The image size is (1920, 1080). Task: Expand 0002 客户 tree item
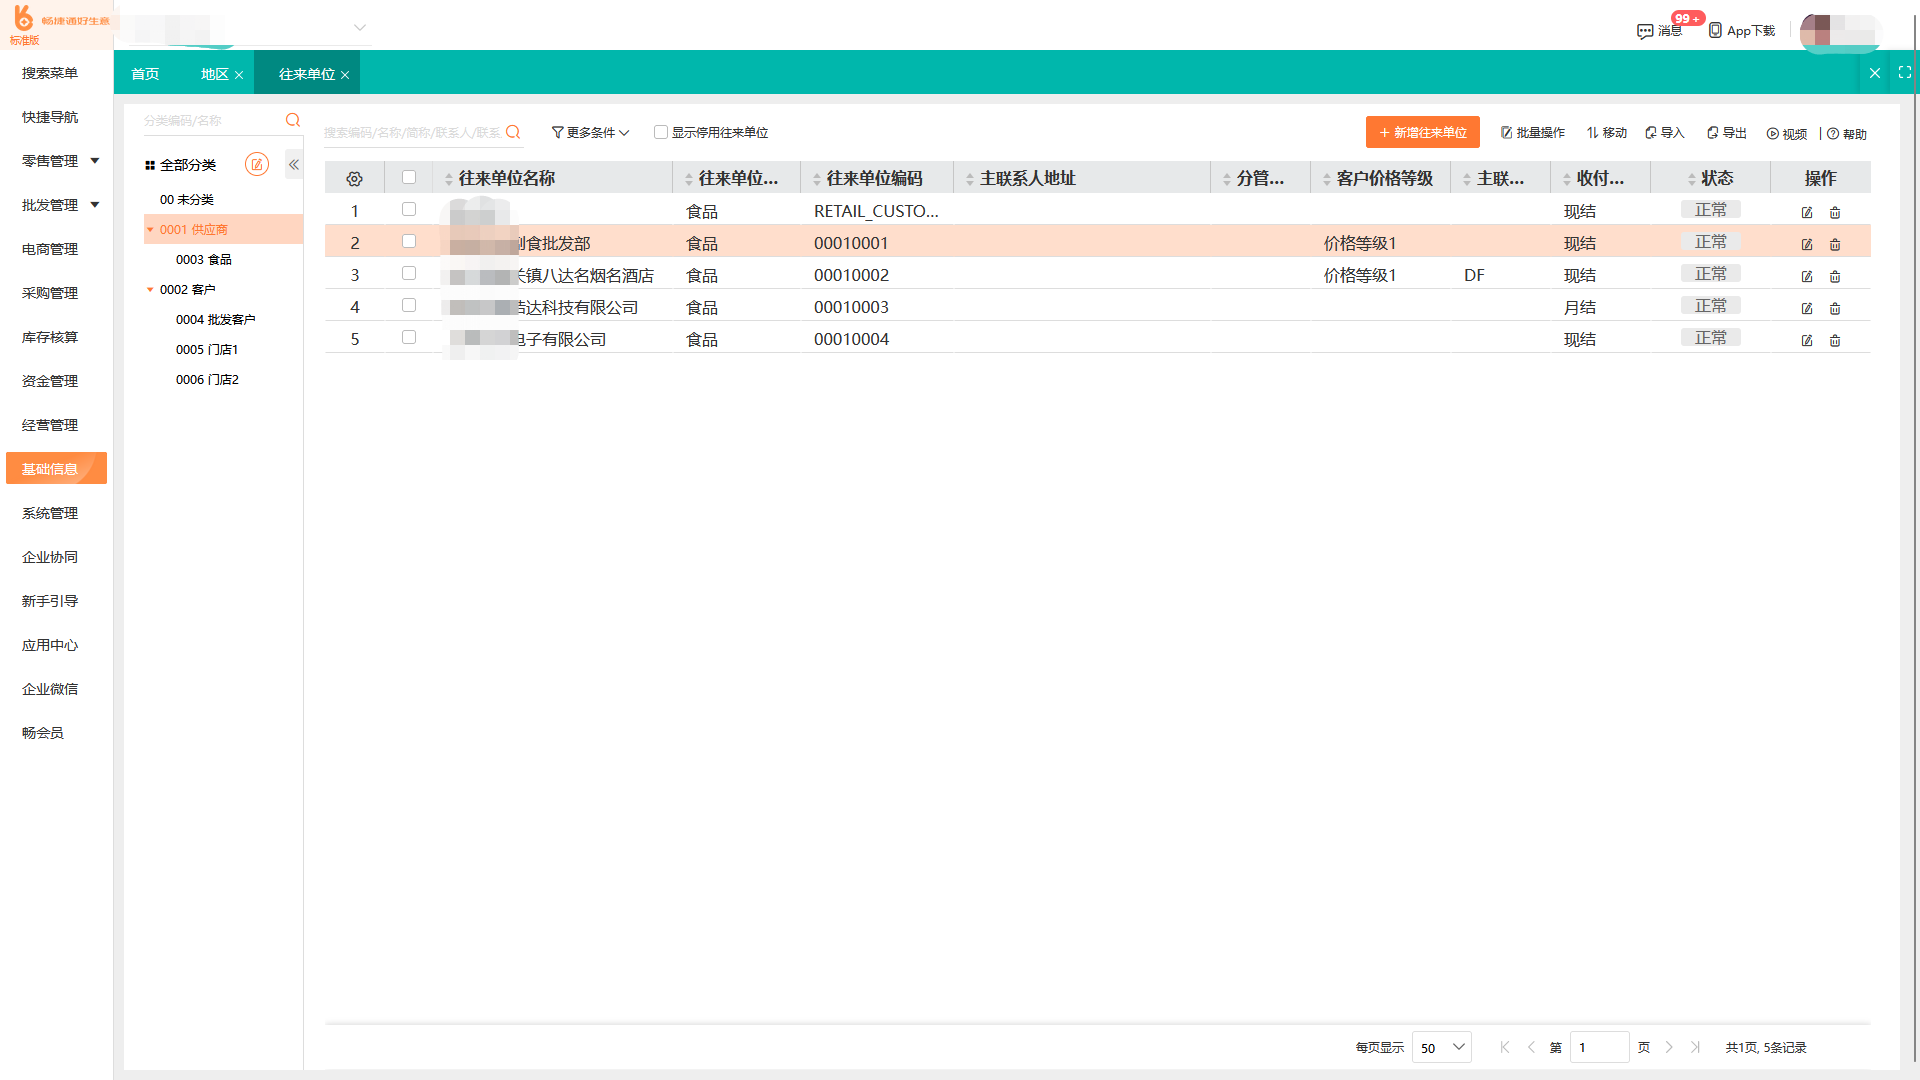coord(150,289)
